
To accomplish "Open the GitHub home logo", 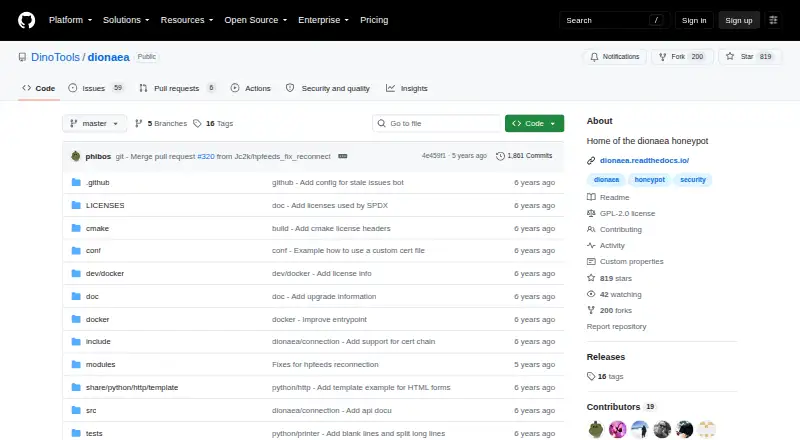I will click(x=27, y=20).
